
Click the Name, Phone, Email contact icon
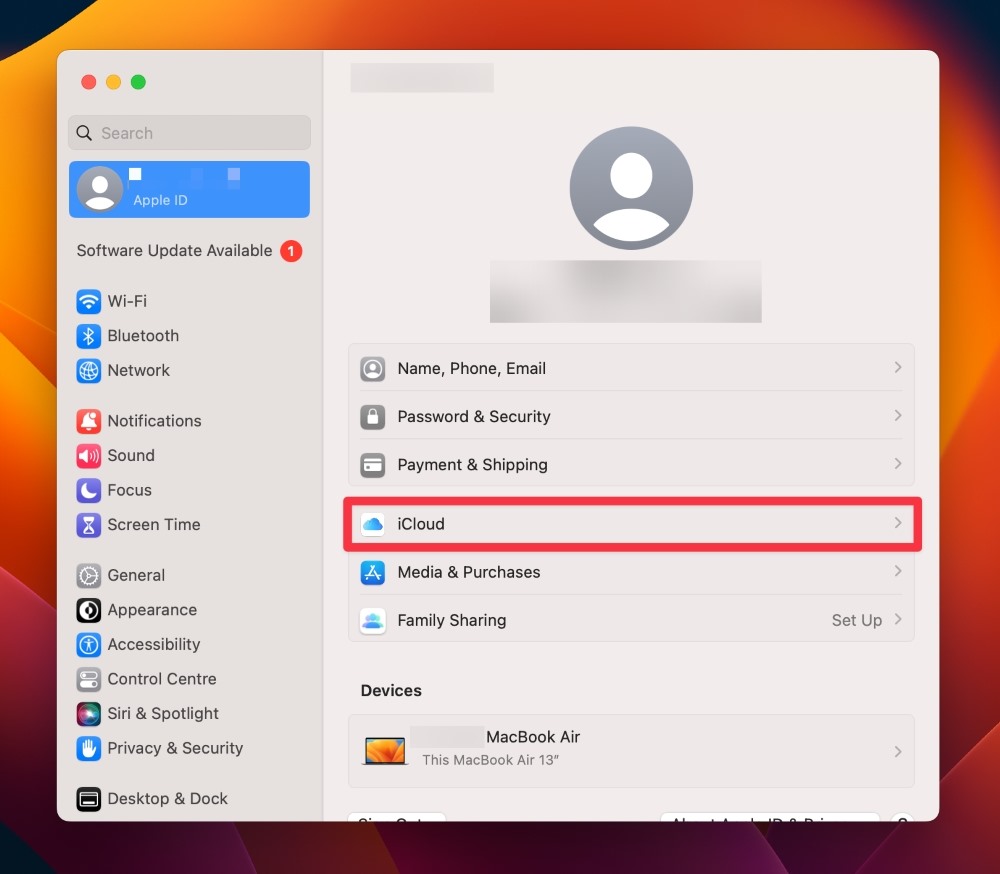coord(372,369)
